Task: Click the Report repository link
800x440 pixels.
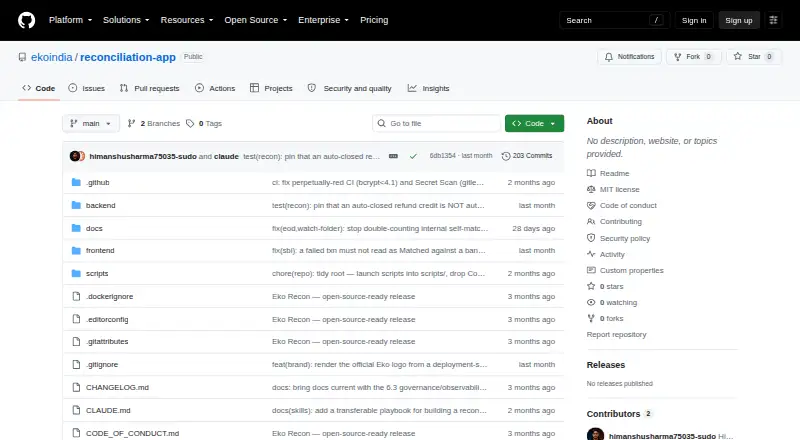Action: click(616, 334)
